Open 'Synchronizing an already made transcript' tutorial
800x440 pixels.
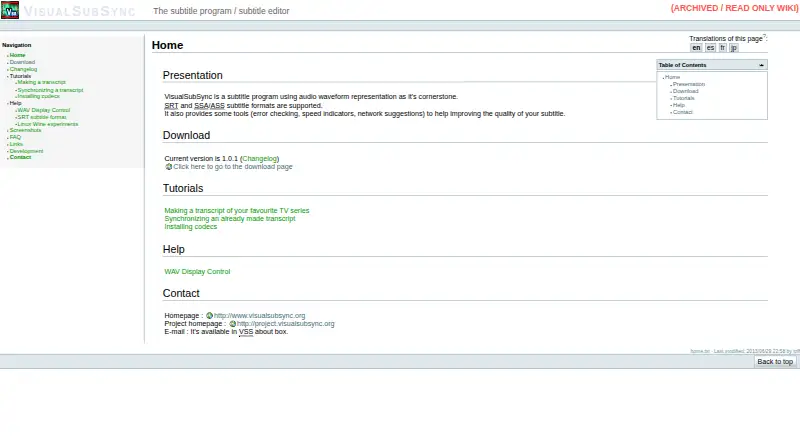pyautogui.click(x=230, y=219)
